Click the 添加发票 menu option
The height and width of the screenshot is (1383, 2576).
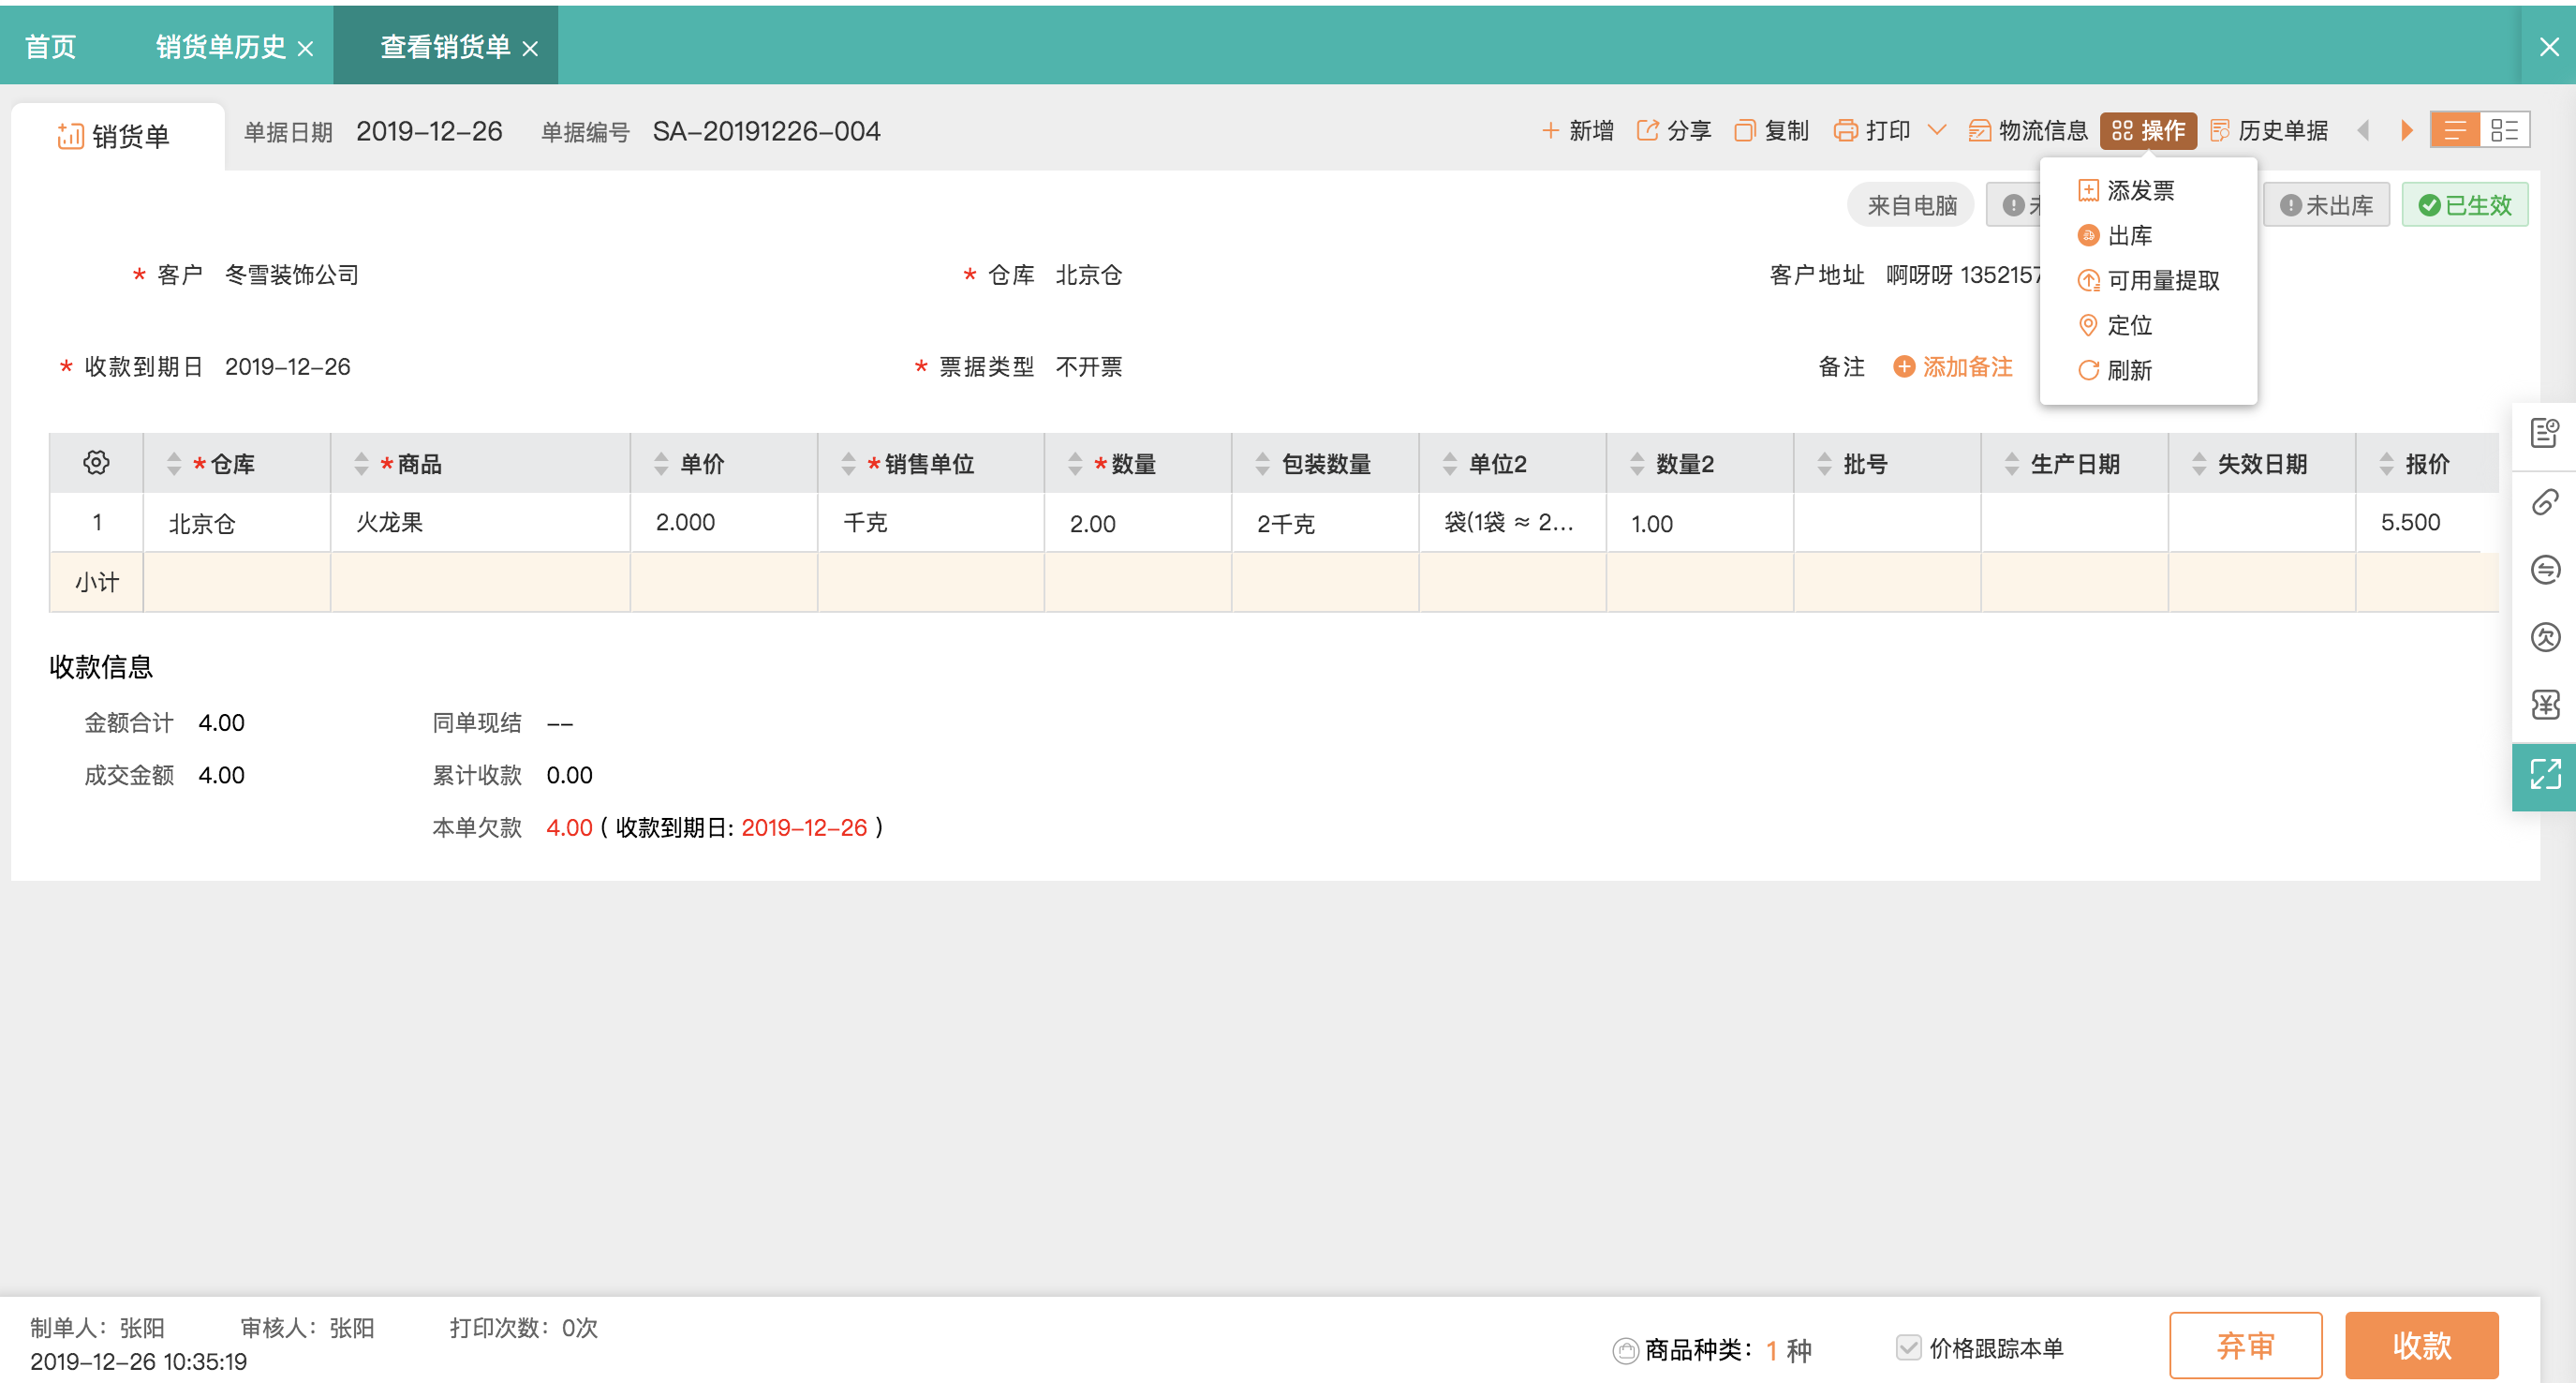pyautogui.click(x=2141, y=191)
